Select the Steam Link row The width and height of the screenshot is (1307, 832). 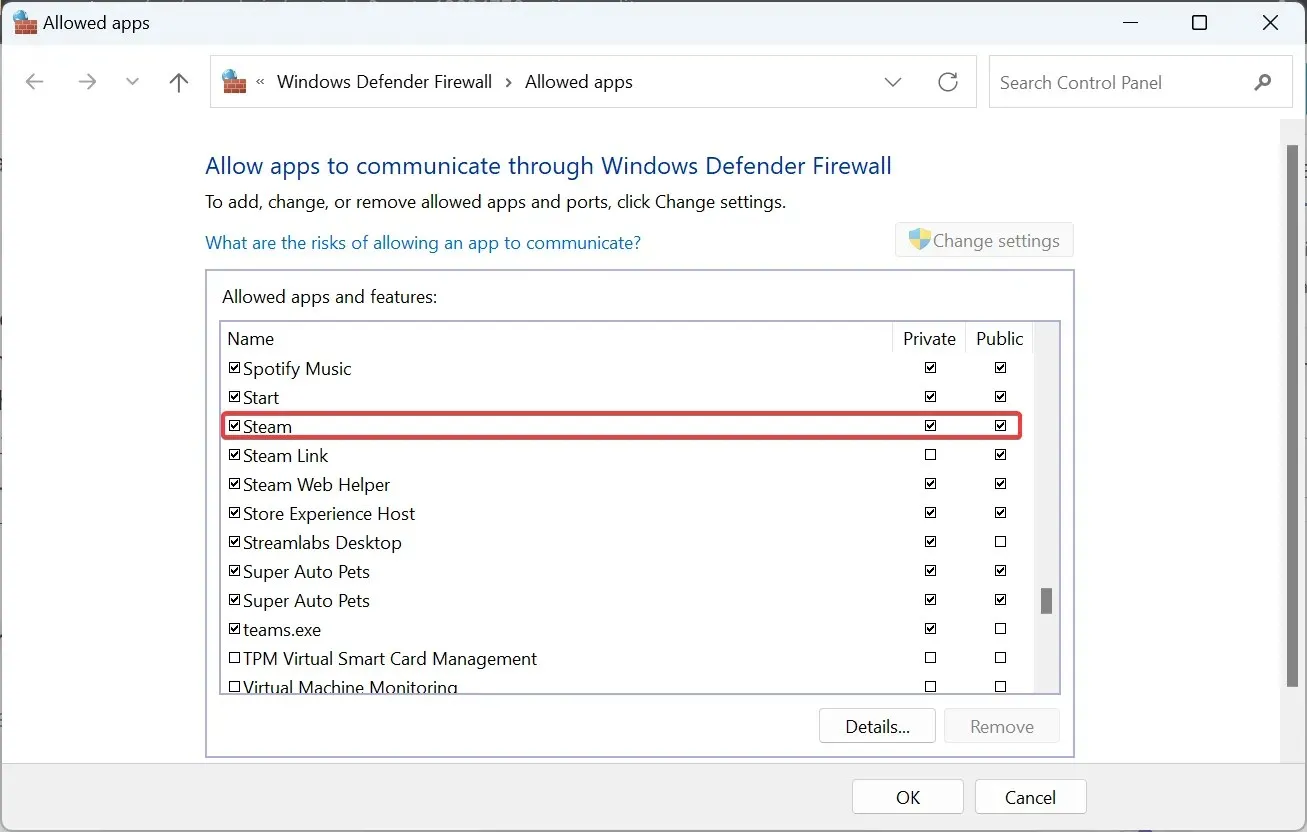click(627, 455)
